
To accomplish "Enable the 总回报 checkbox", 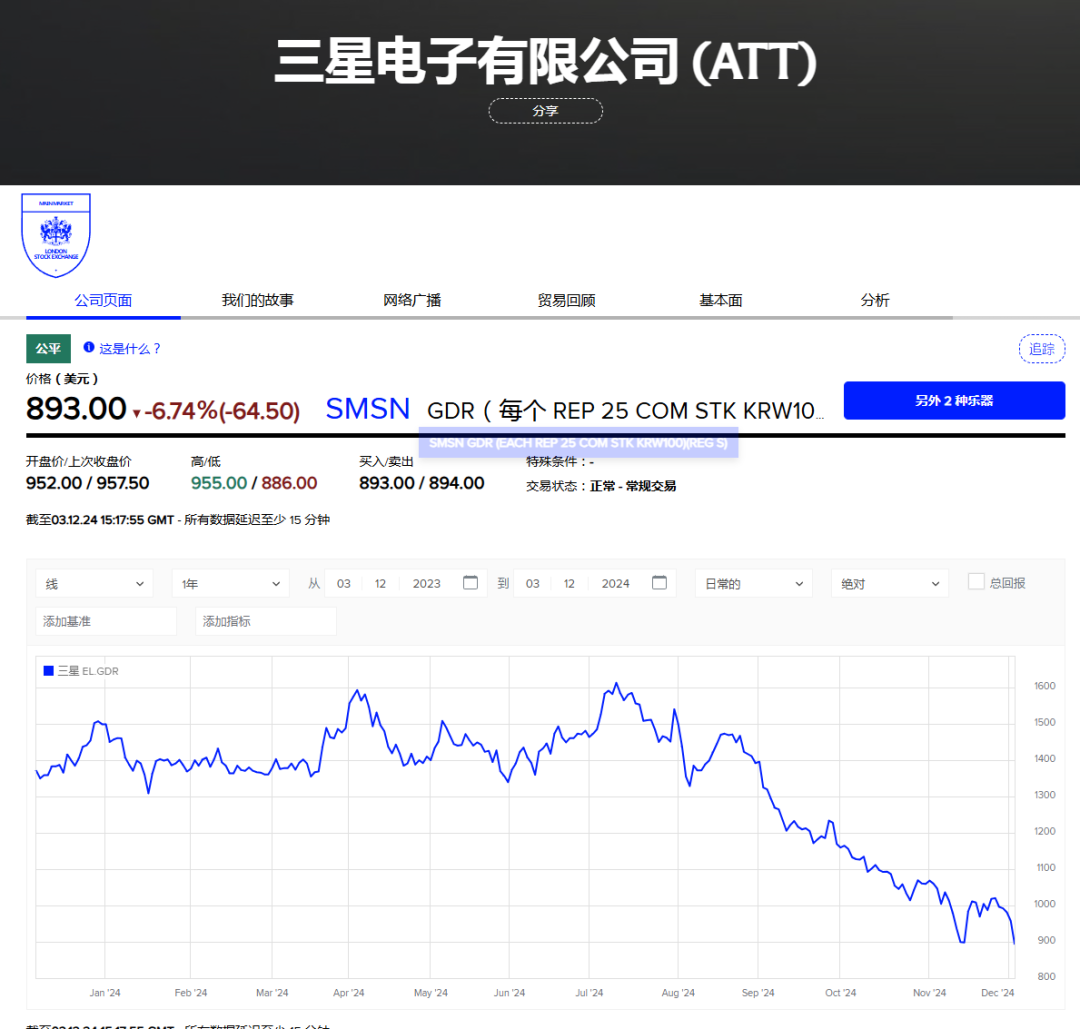I will click(x=976, y=582).
